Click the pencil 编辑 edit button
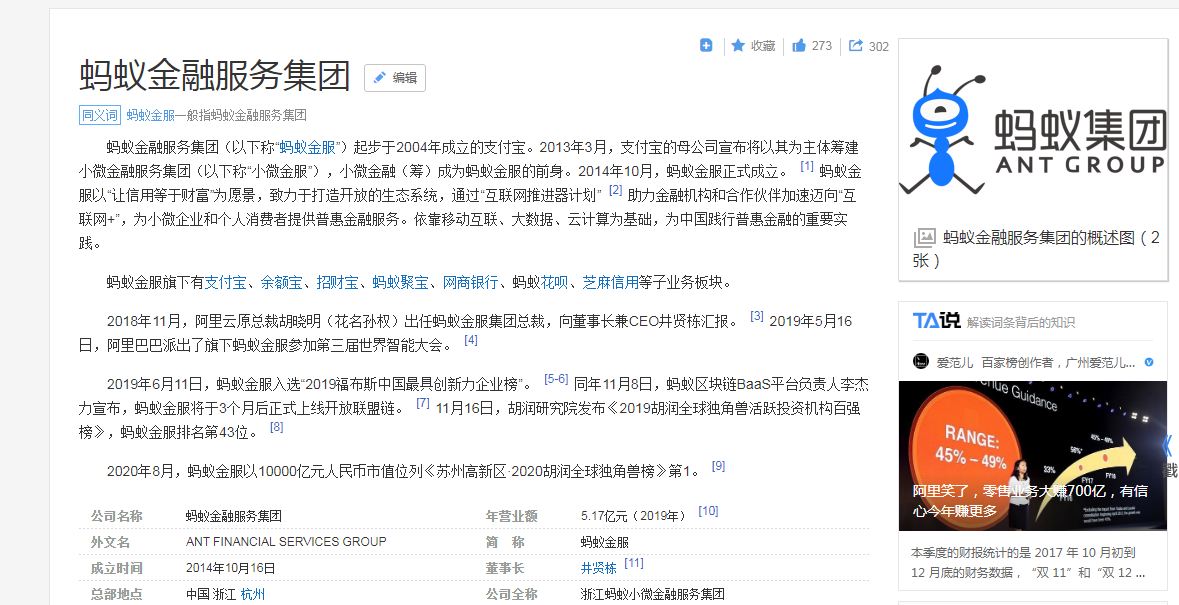 click(x=394, y=77)
